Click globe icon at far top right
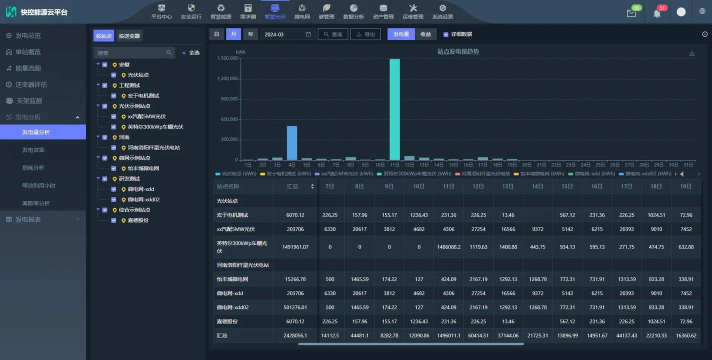Image resolution: width=712 pixels, height=360 pixels. point(702,12)
